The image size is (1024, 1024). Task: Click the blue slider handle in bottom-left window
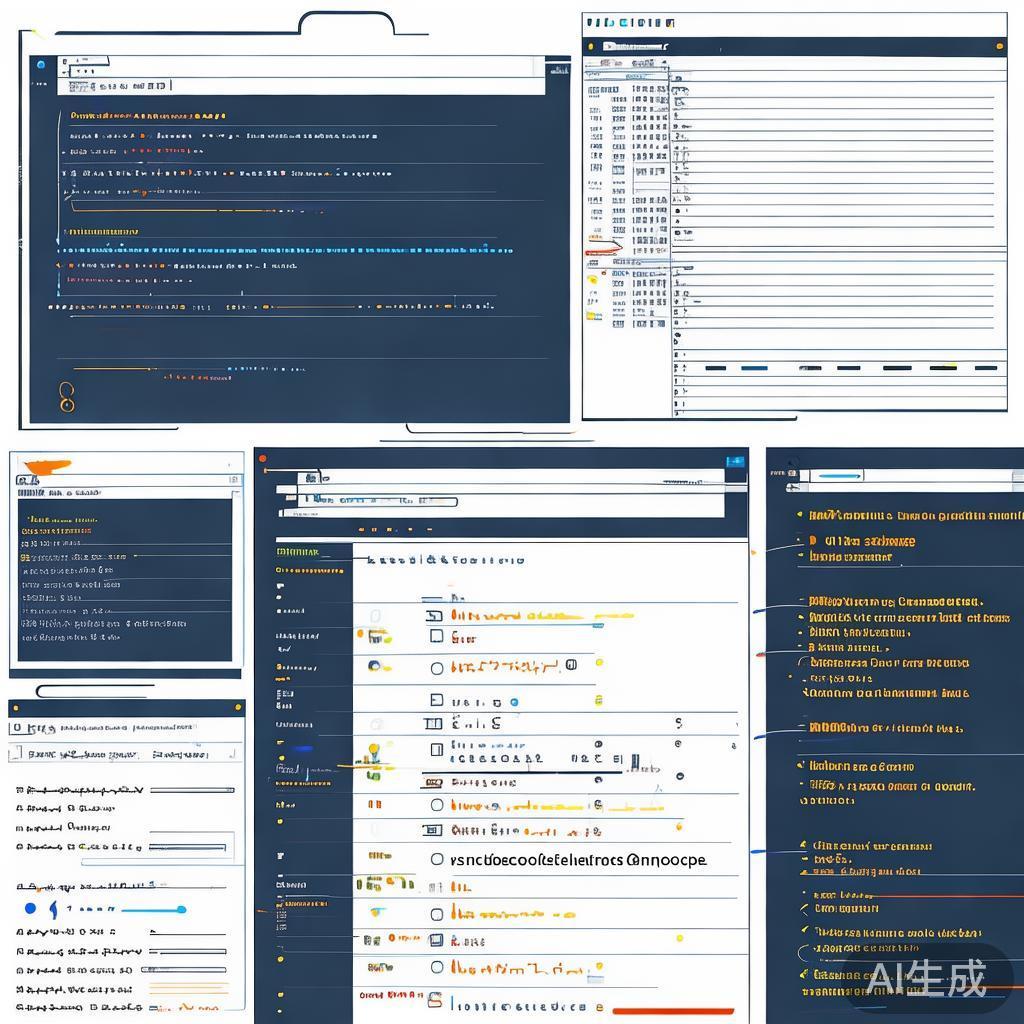tap(180, 910)
